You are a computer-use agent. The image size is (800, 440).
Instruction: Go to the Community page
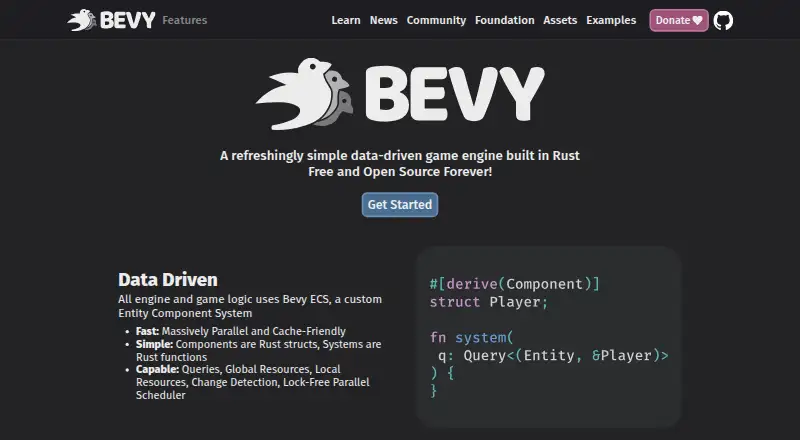[436, 20]
